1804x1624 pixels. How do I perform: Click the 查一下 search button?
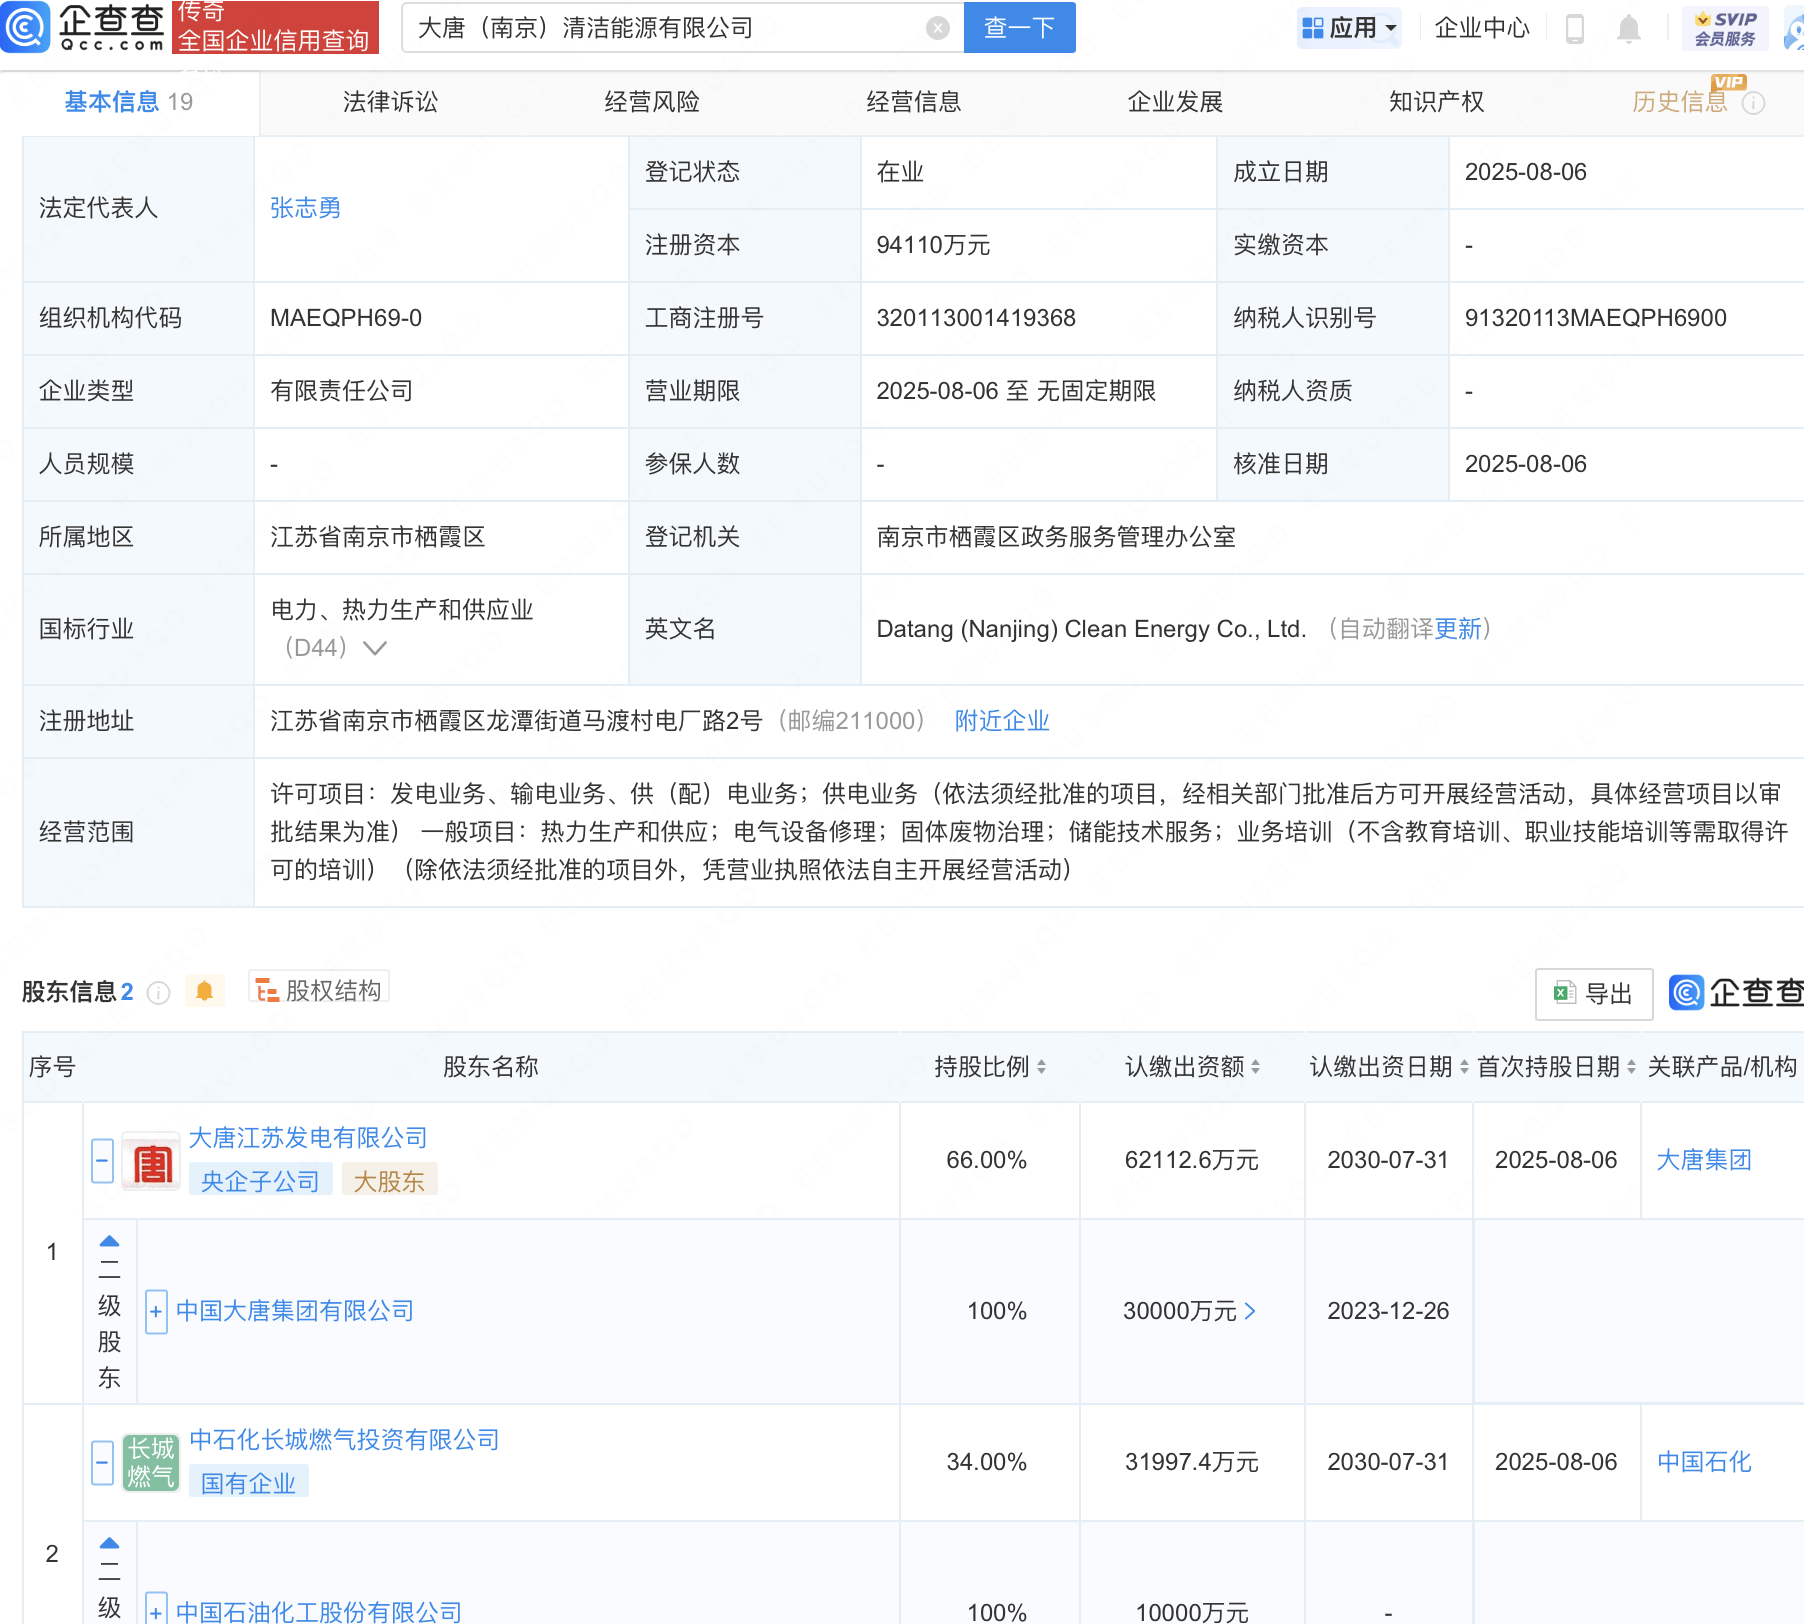pyautogui.click(x=1019, y=28)
